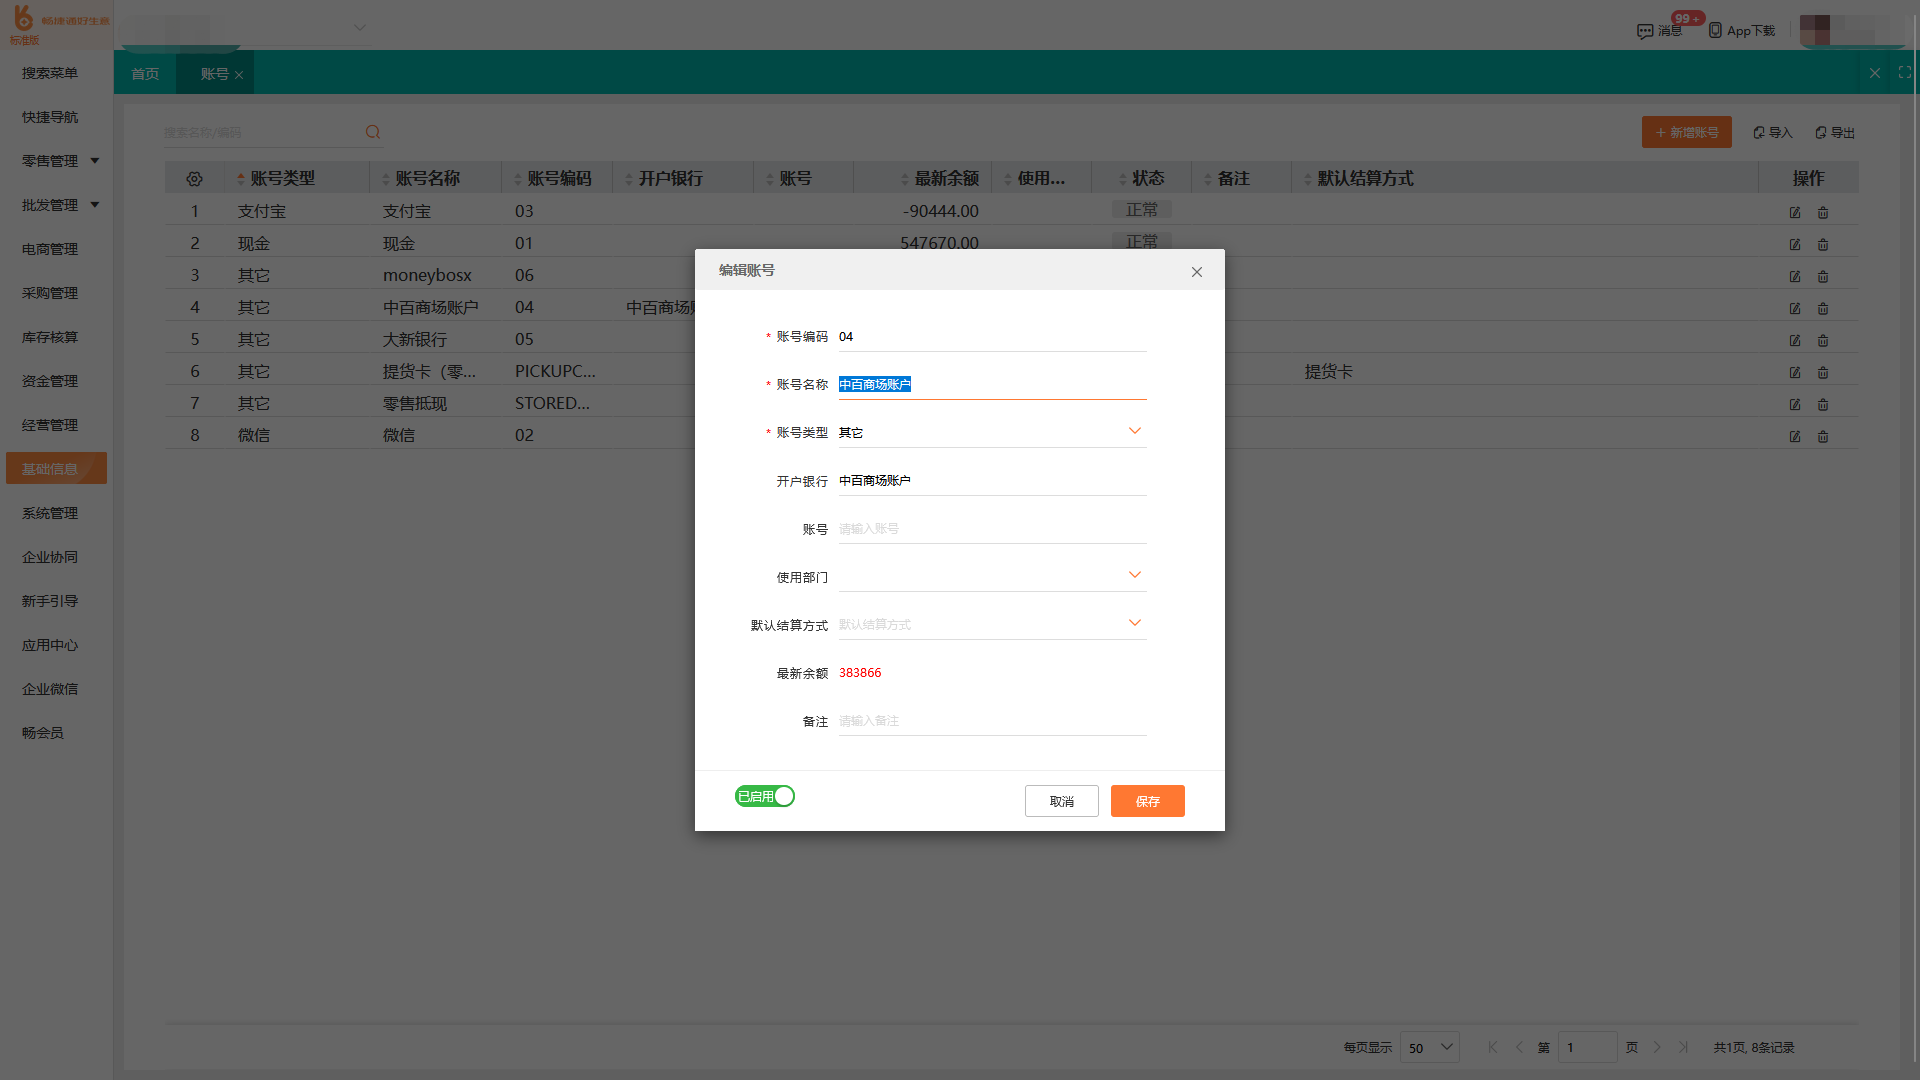
Task: Click the edit icon for 支付宝 account
Action: 1795,212
